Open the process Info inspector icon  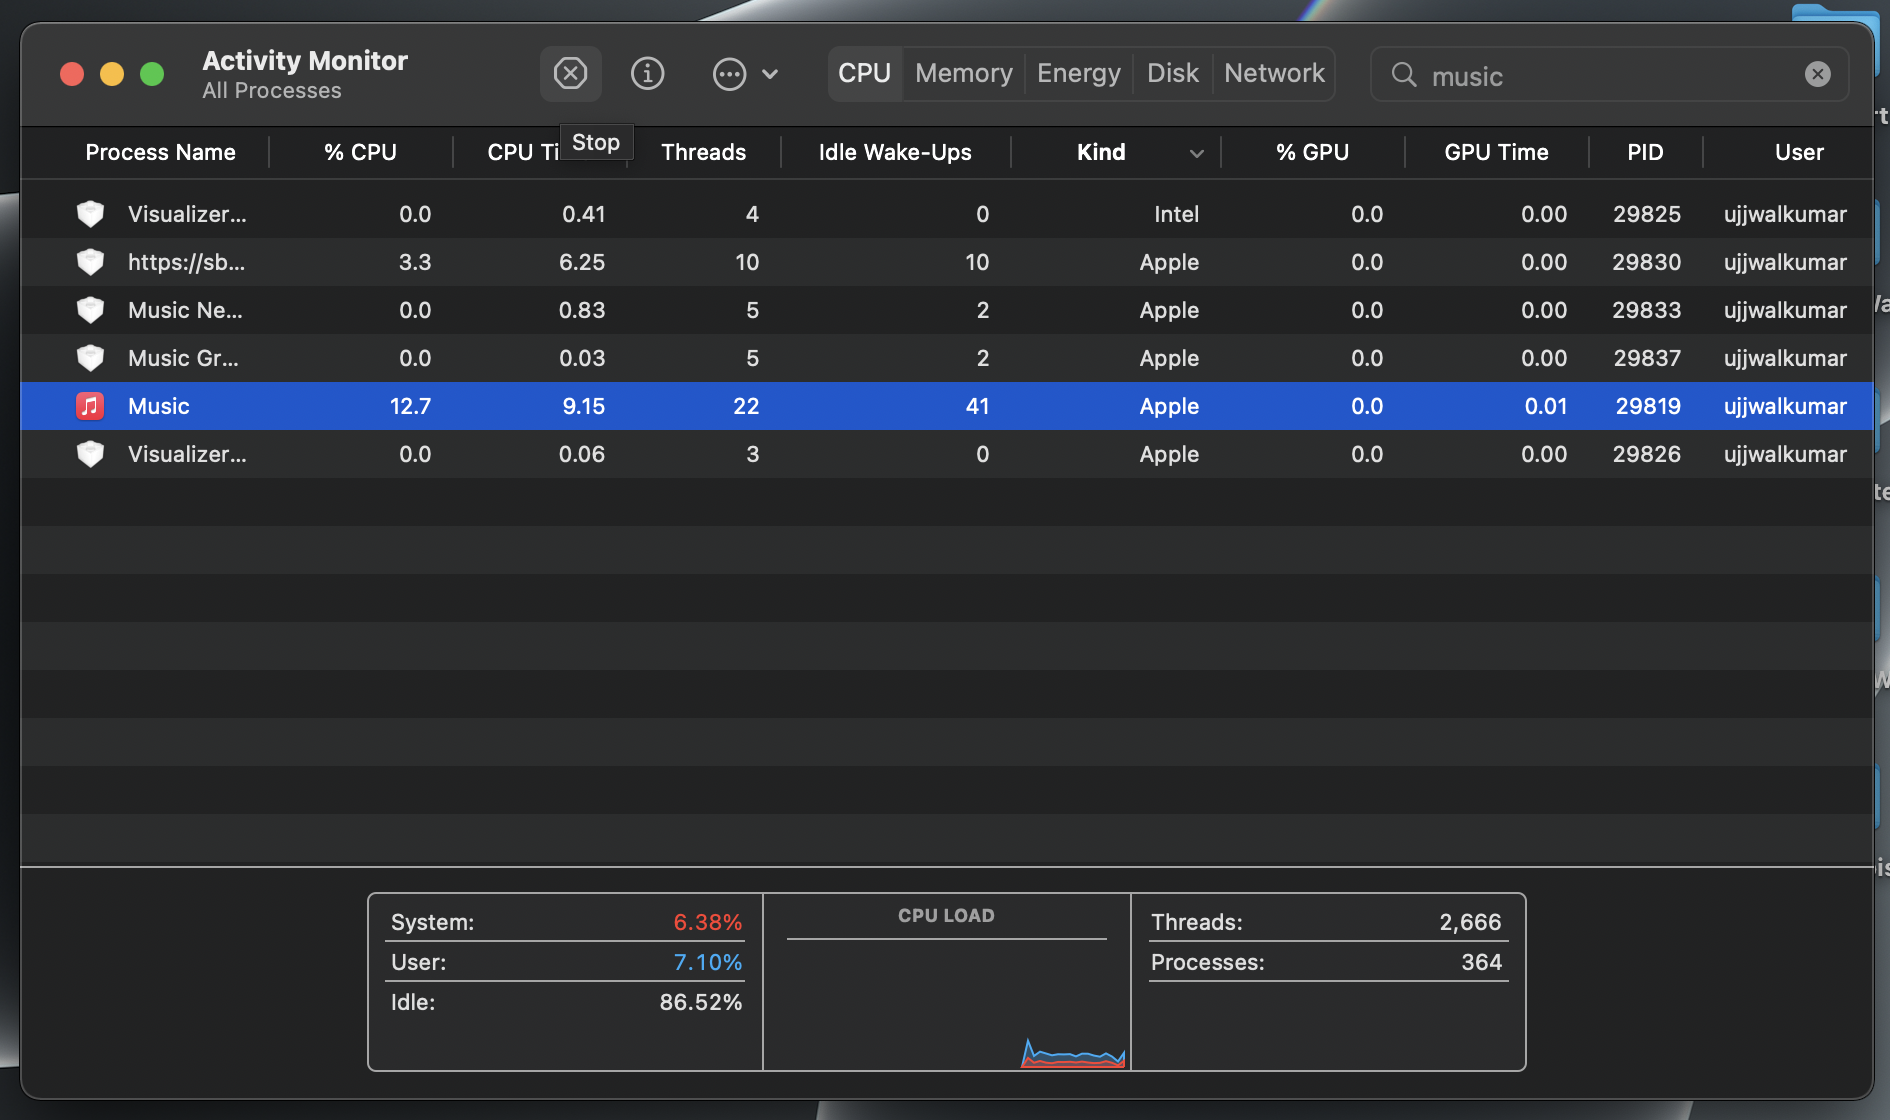[647, 73]
